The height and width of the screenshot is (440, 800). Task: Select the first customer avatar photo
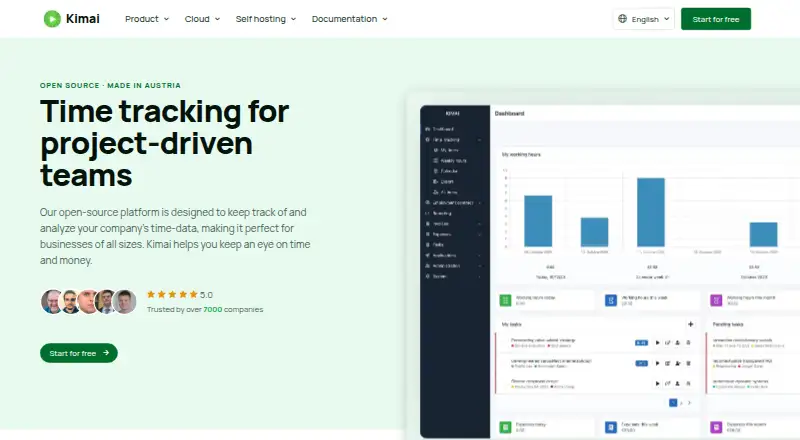pyautogui.click(x=51, y=302)
